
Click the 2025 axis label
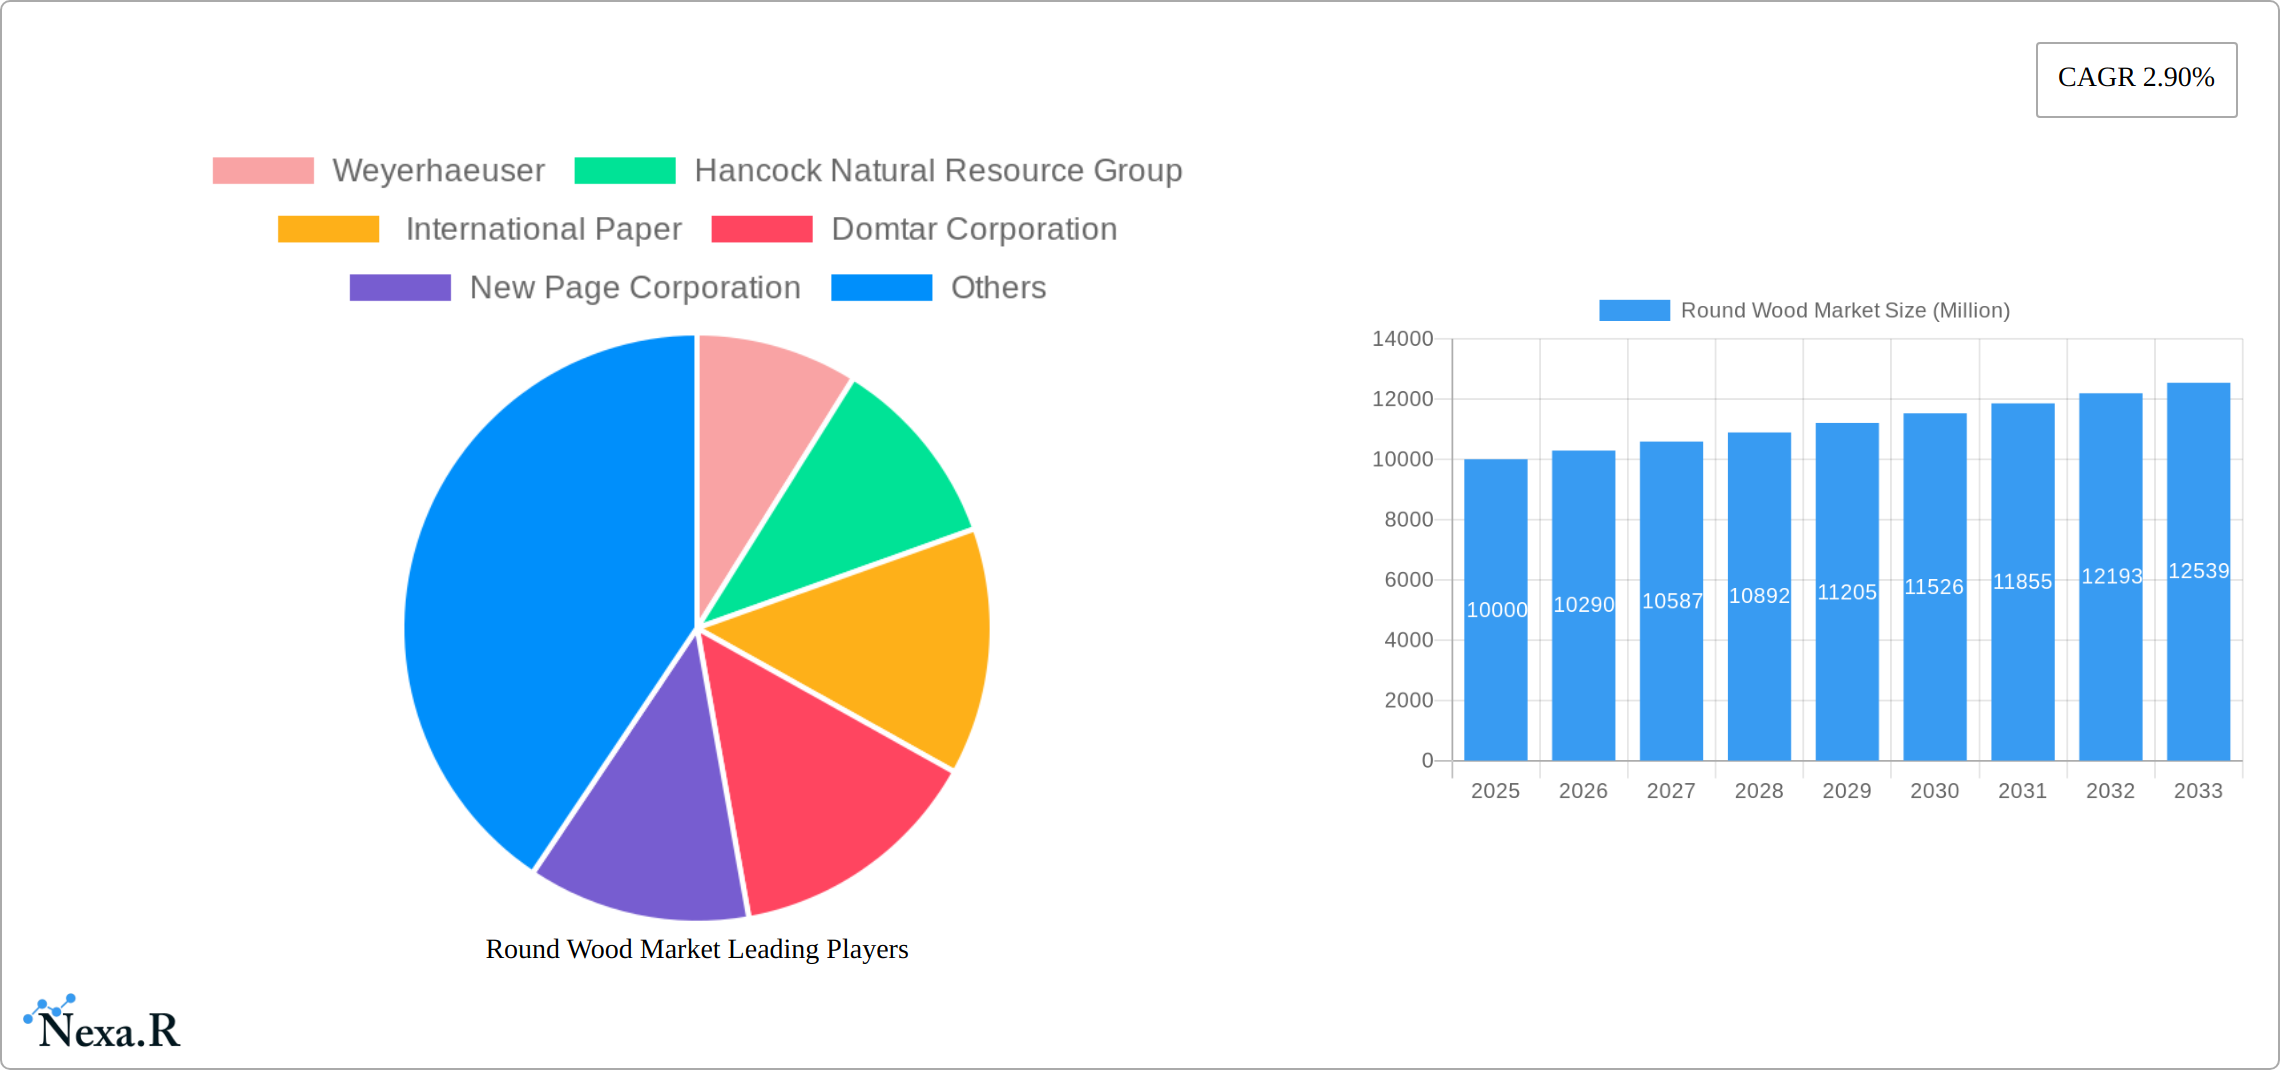point(1495,790)
